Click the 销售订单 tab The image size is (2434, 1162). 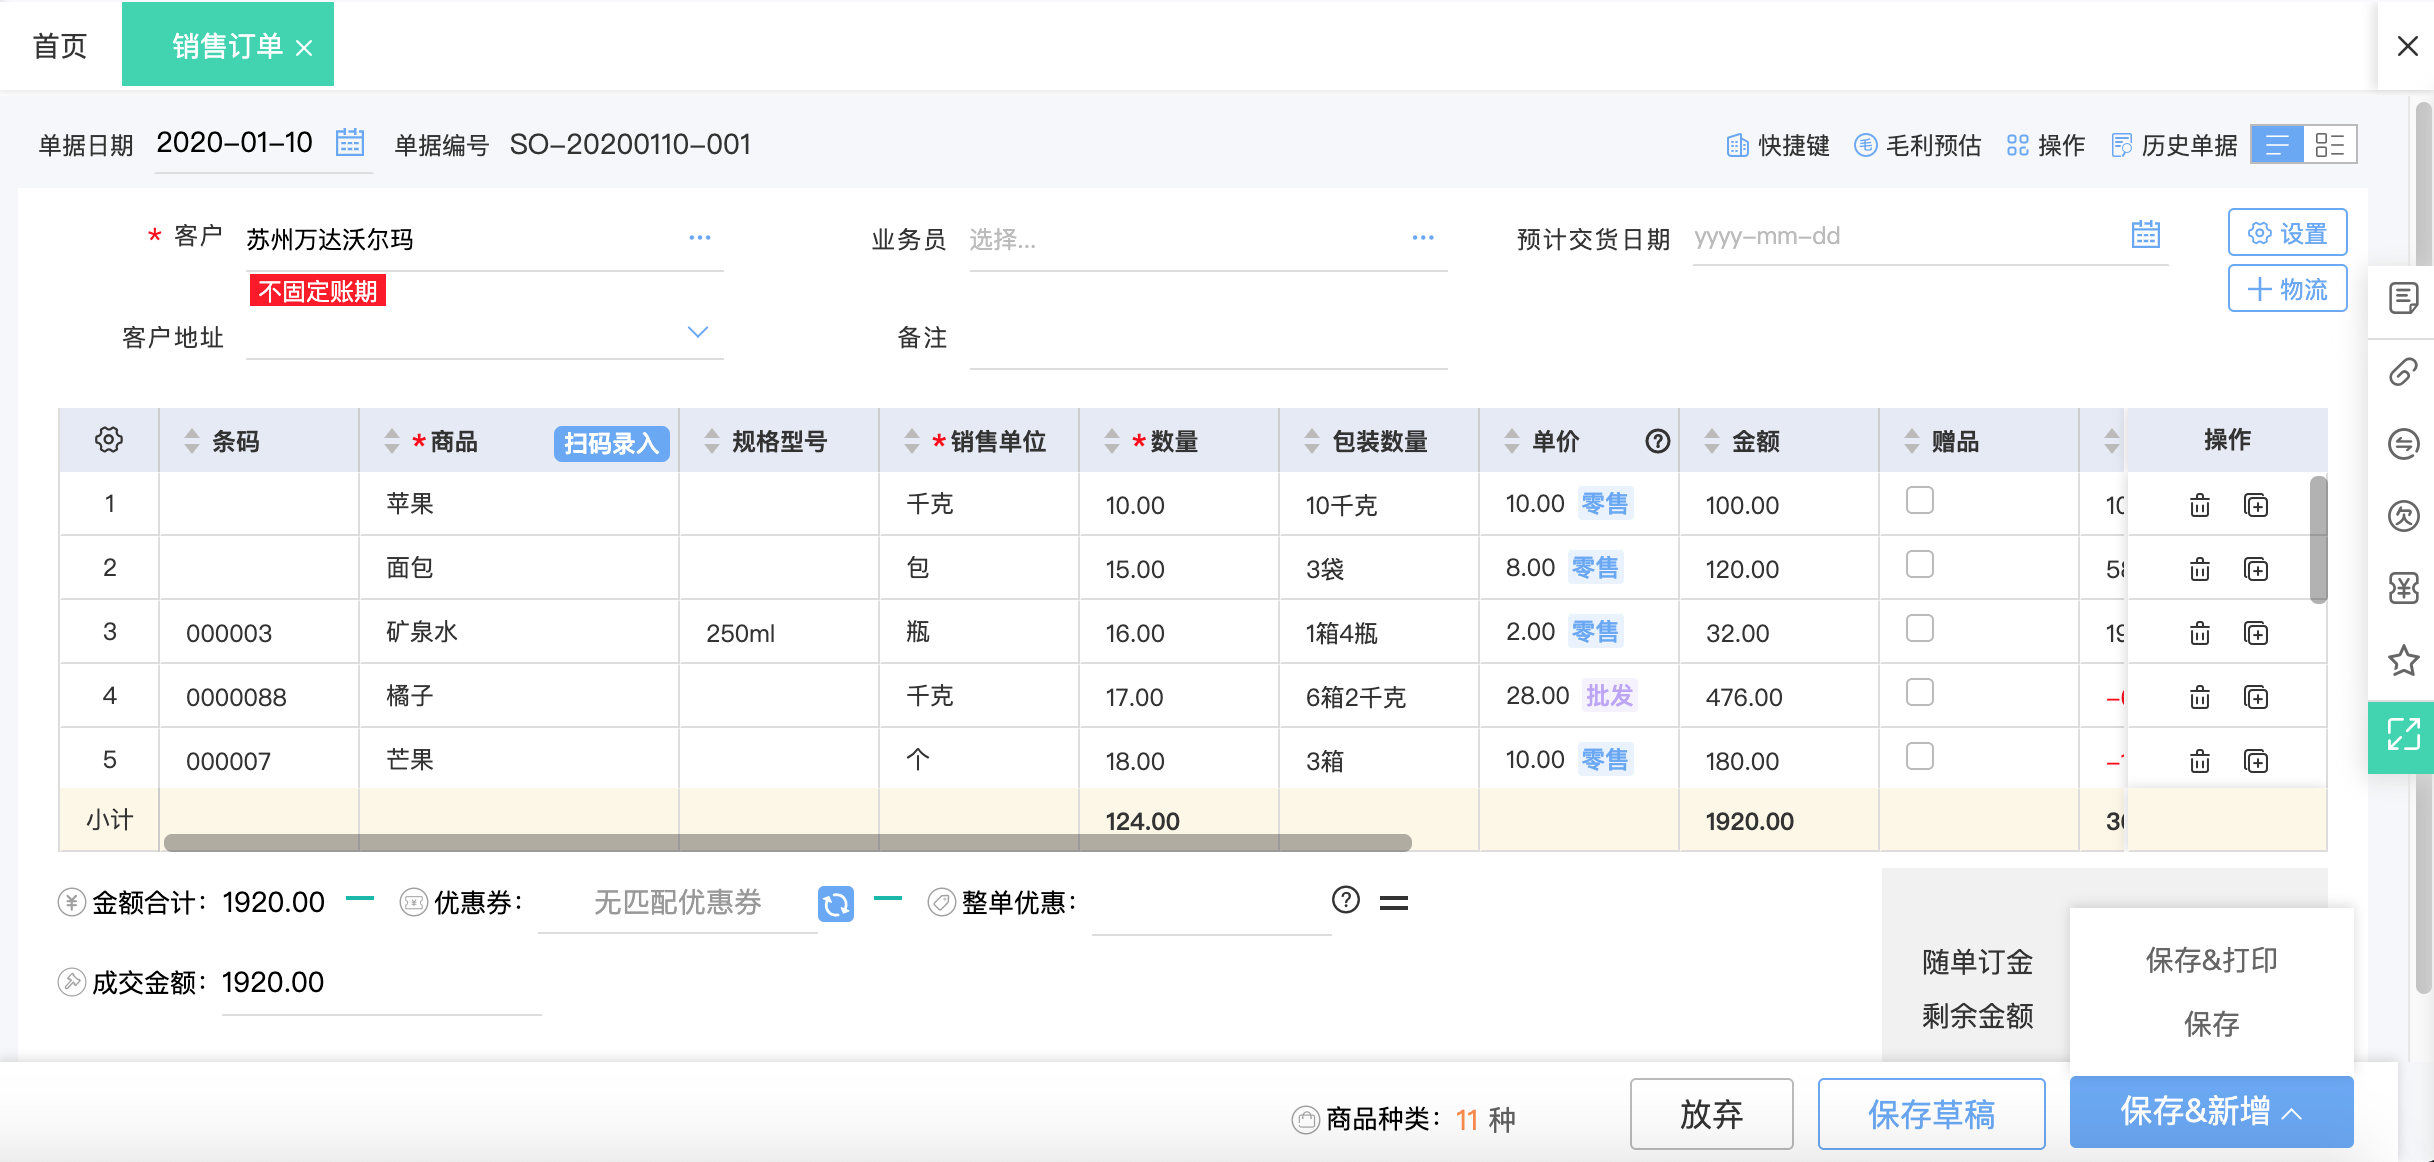pos(224,43)
